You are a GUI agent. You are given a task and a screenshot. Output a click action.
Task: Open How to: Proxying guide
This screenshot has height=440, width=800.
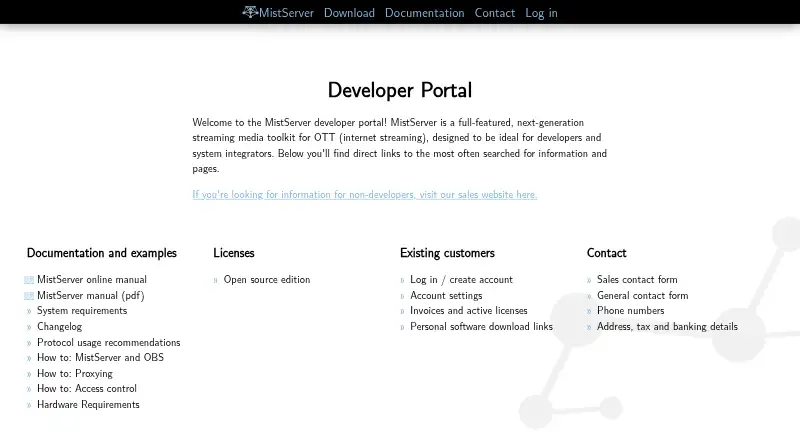point(75,374)
